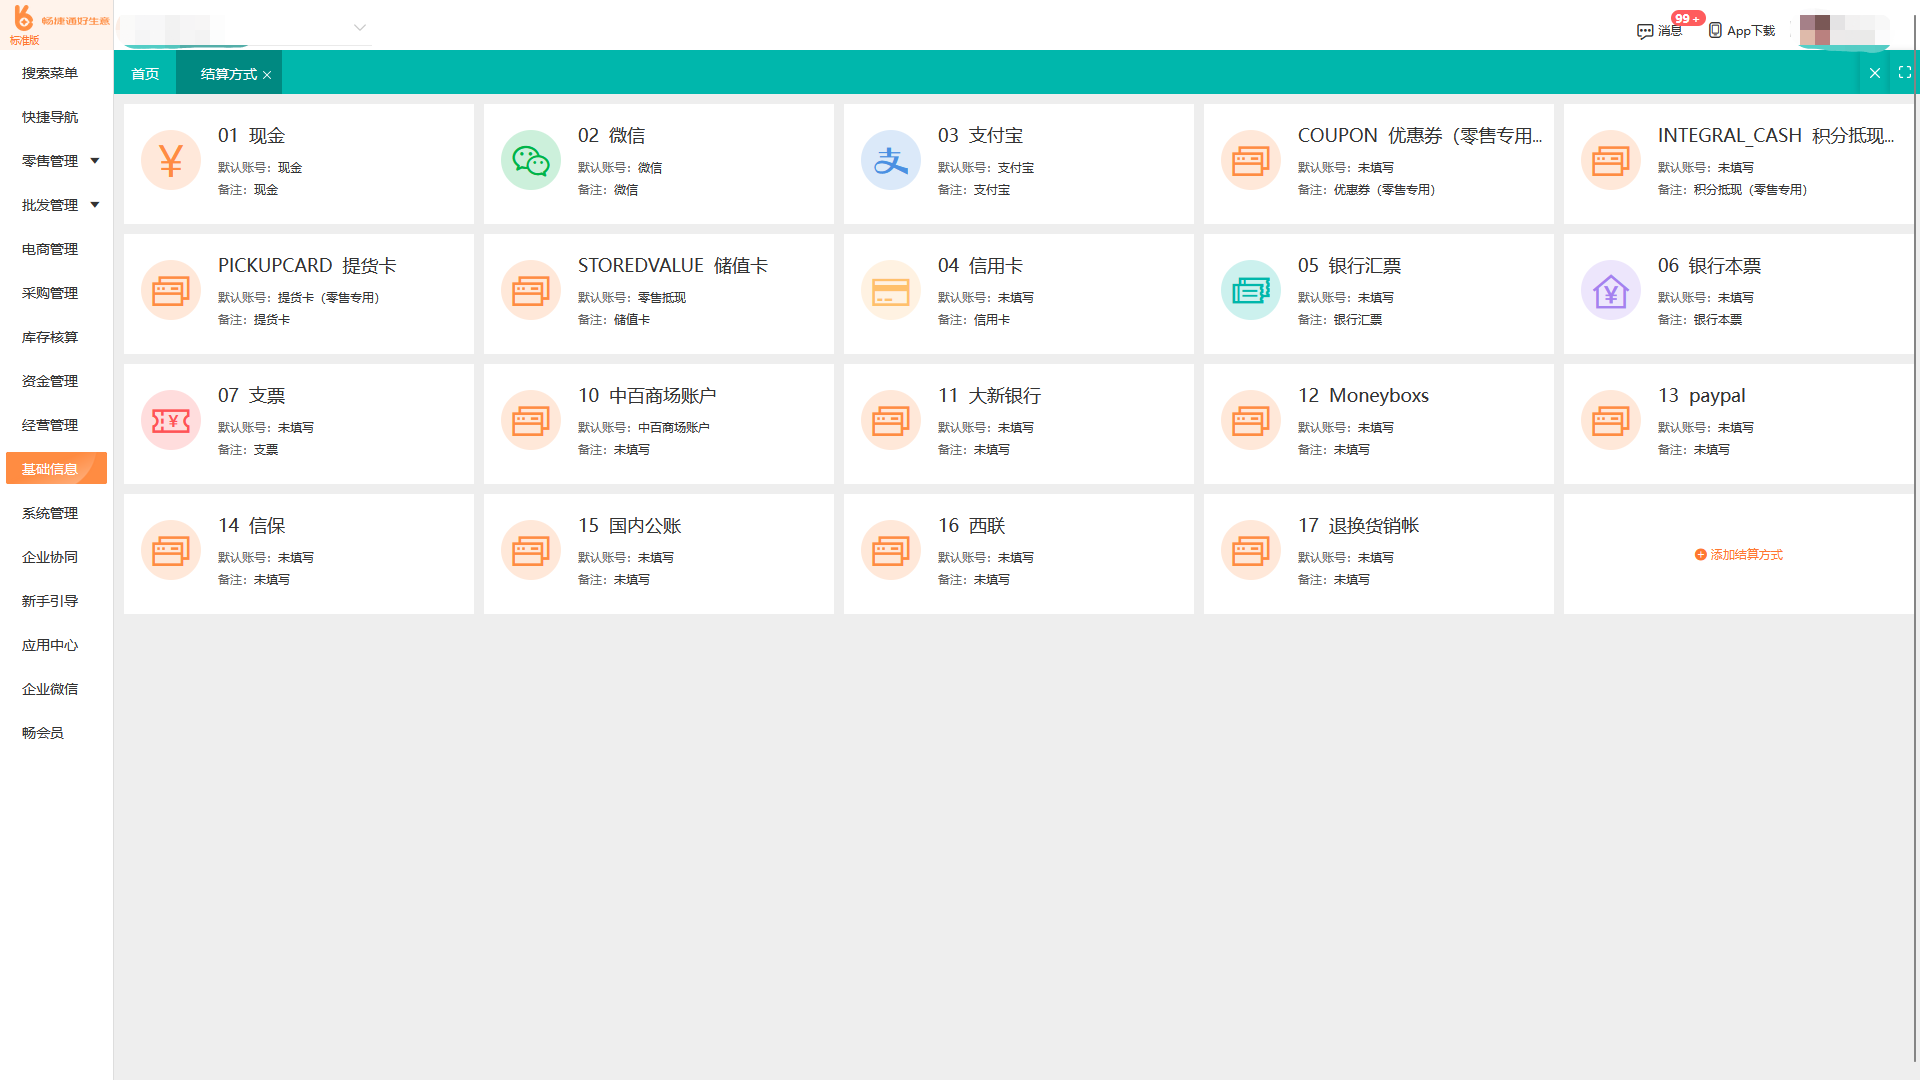
Task: Click the WeChat payment method icon
Action: coord(529,158)
